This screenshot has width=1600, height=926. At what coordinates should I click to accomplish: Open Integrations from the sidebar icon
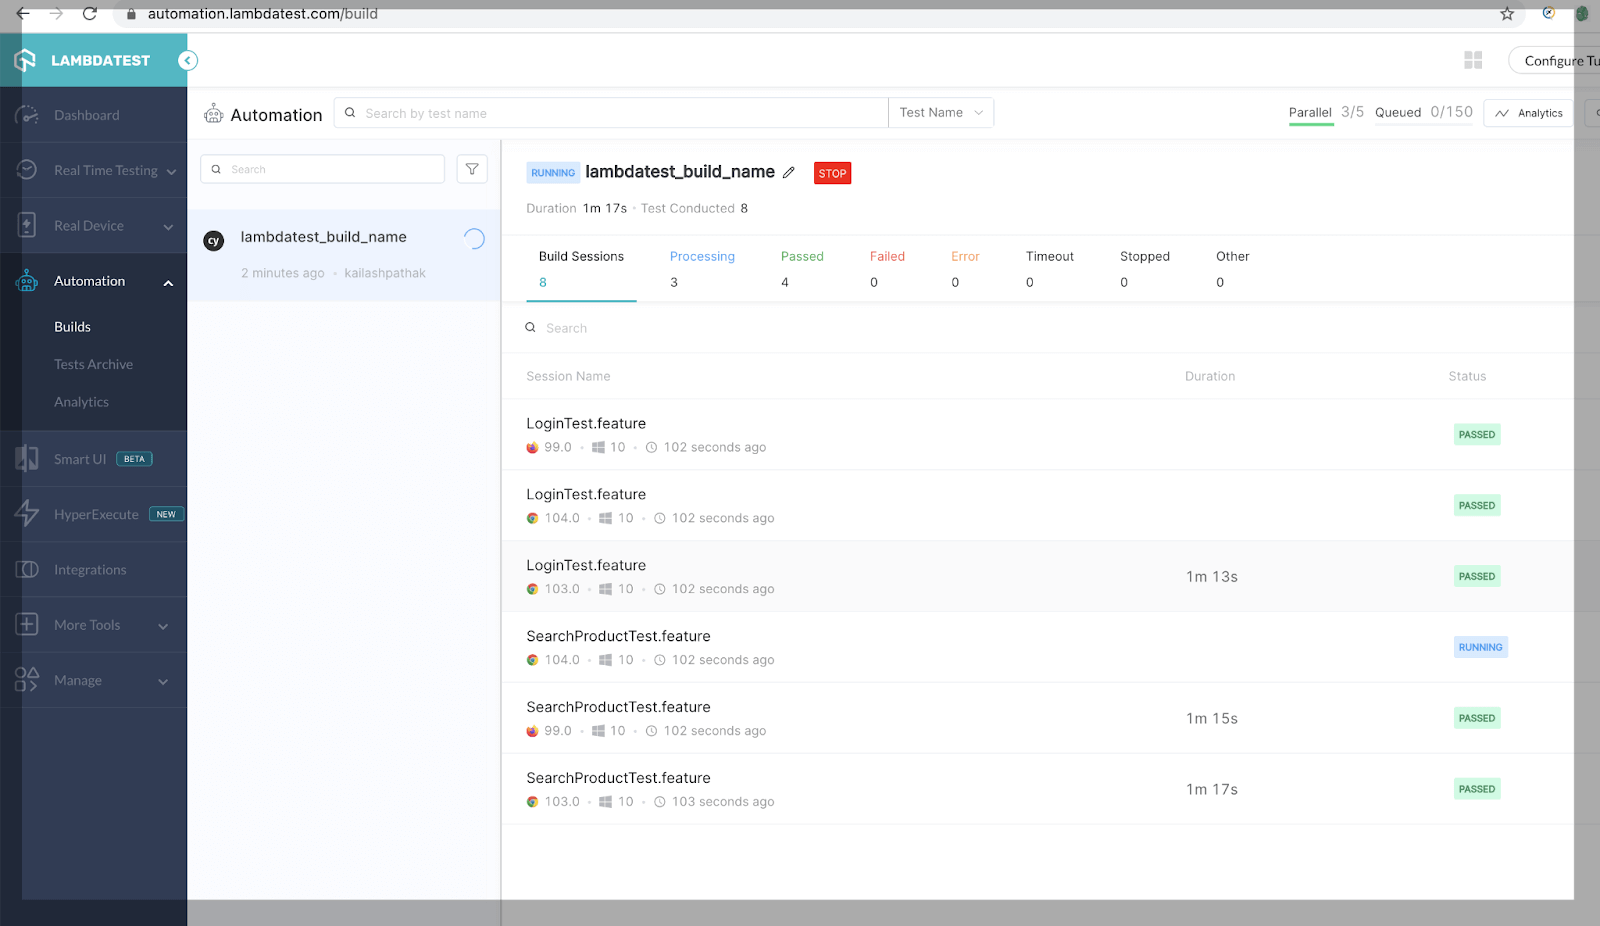pos(27,569)
